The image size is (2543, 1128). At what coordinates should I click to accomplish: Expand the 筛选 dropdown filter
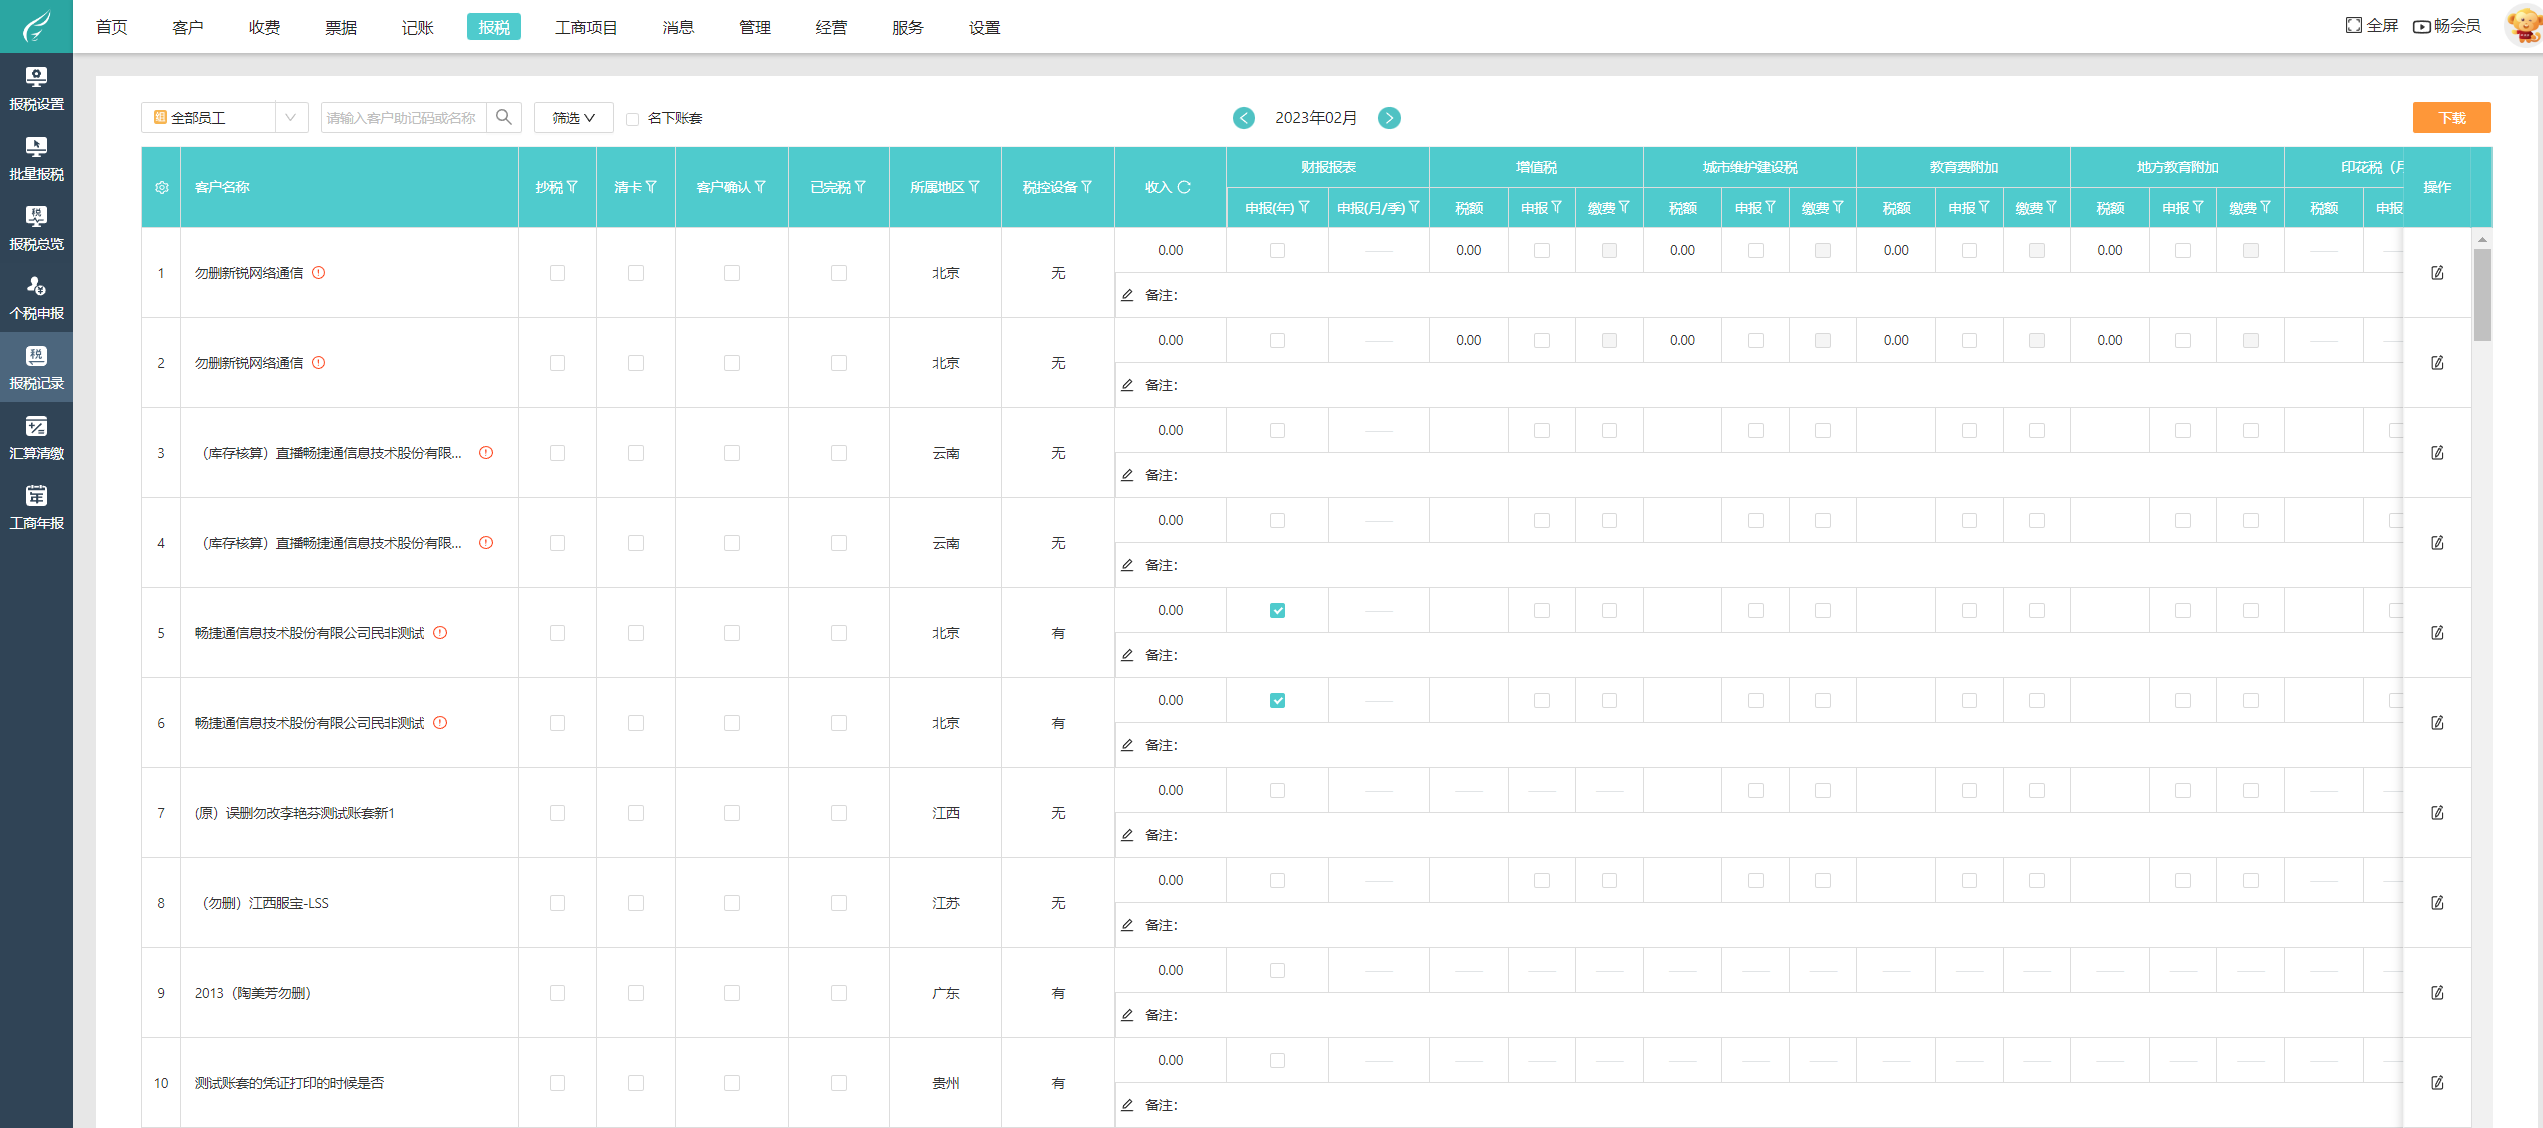[x=572, y=115]
